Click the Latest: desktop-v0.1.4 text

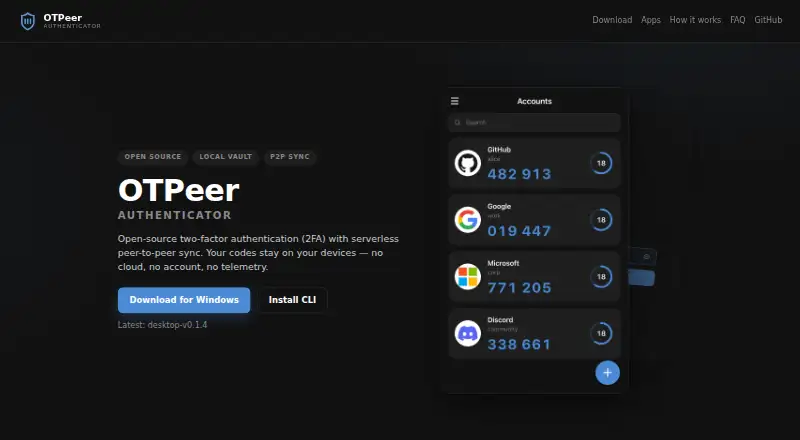[162, 325]
